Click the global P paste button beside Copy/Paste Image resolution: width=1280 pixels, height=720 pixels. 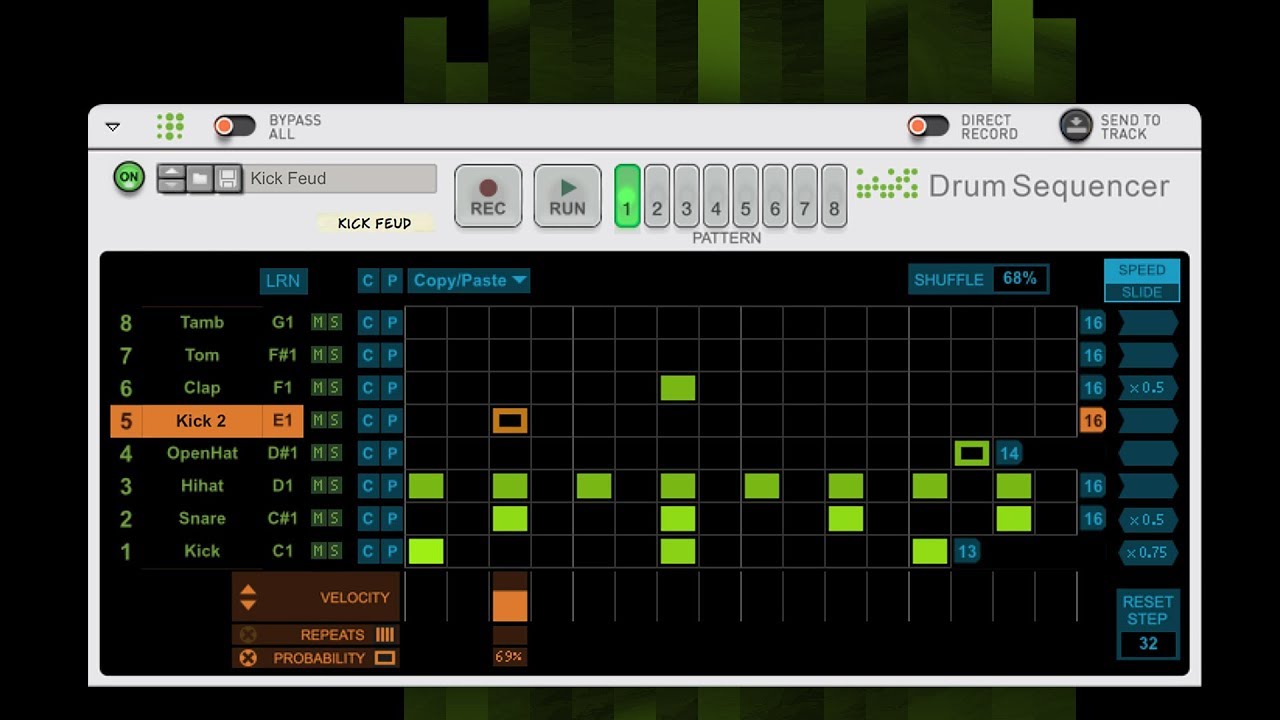click(x=392, y=281)
